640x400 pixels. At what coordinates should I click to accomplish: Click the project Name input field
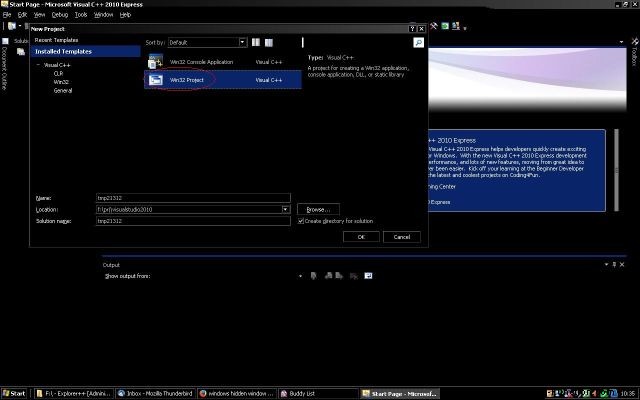click(x=192, y=198)
